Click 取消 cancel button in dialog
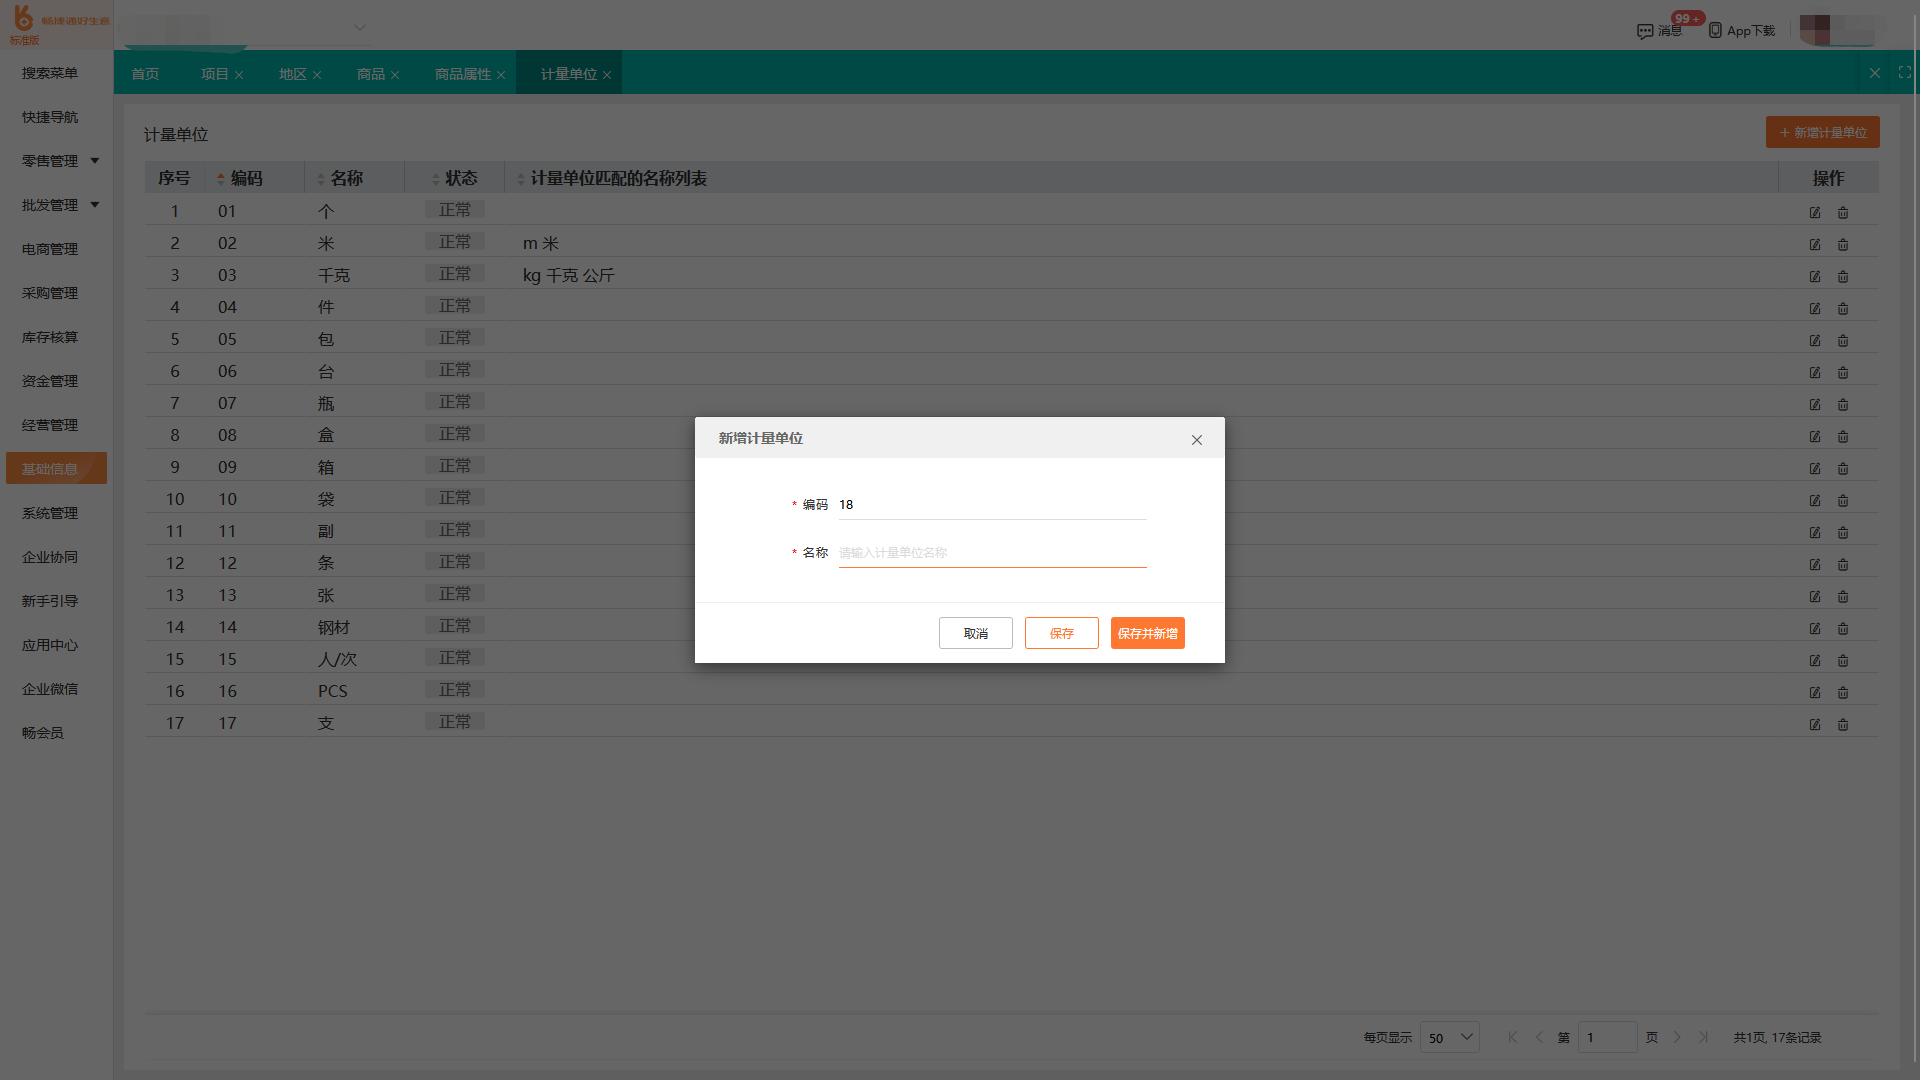The width and height of the screenshot is (1920, 1080). coord(976,633)
